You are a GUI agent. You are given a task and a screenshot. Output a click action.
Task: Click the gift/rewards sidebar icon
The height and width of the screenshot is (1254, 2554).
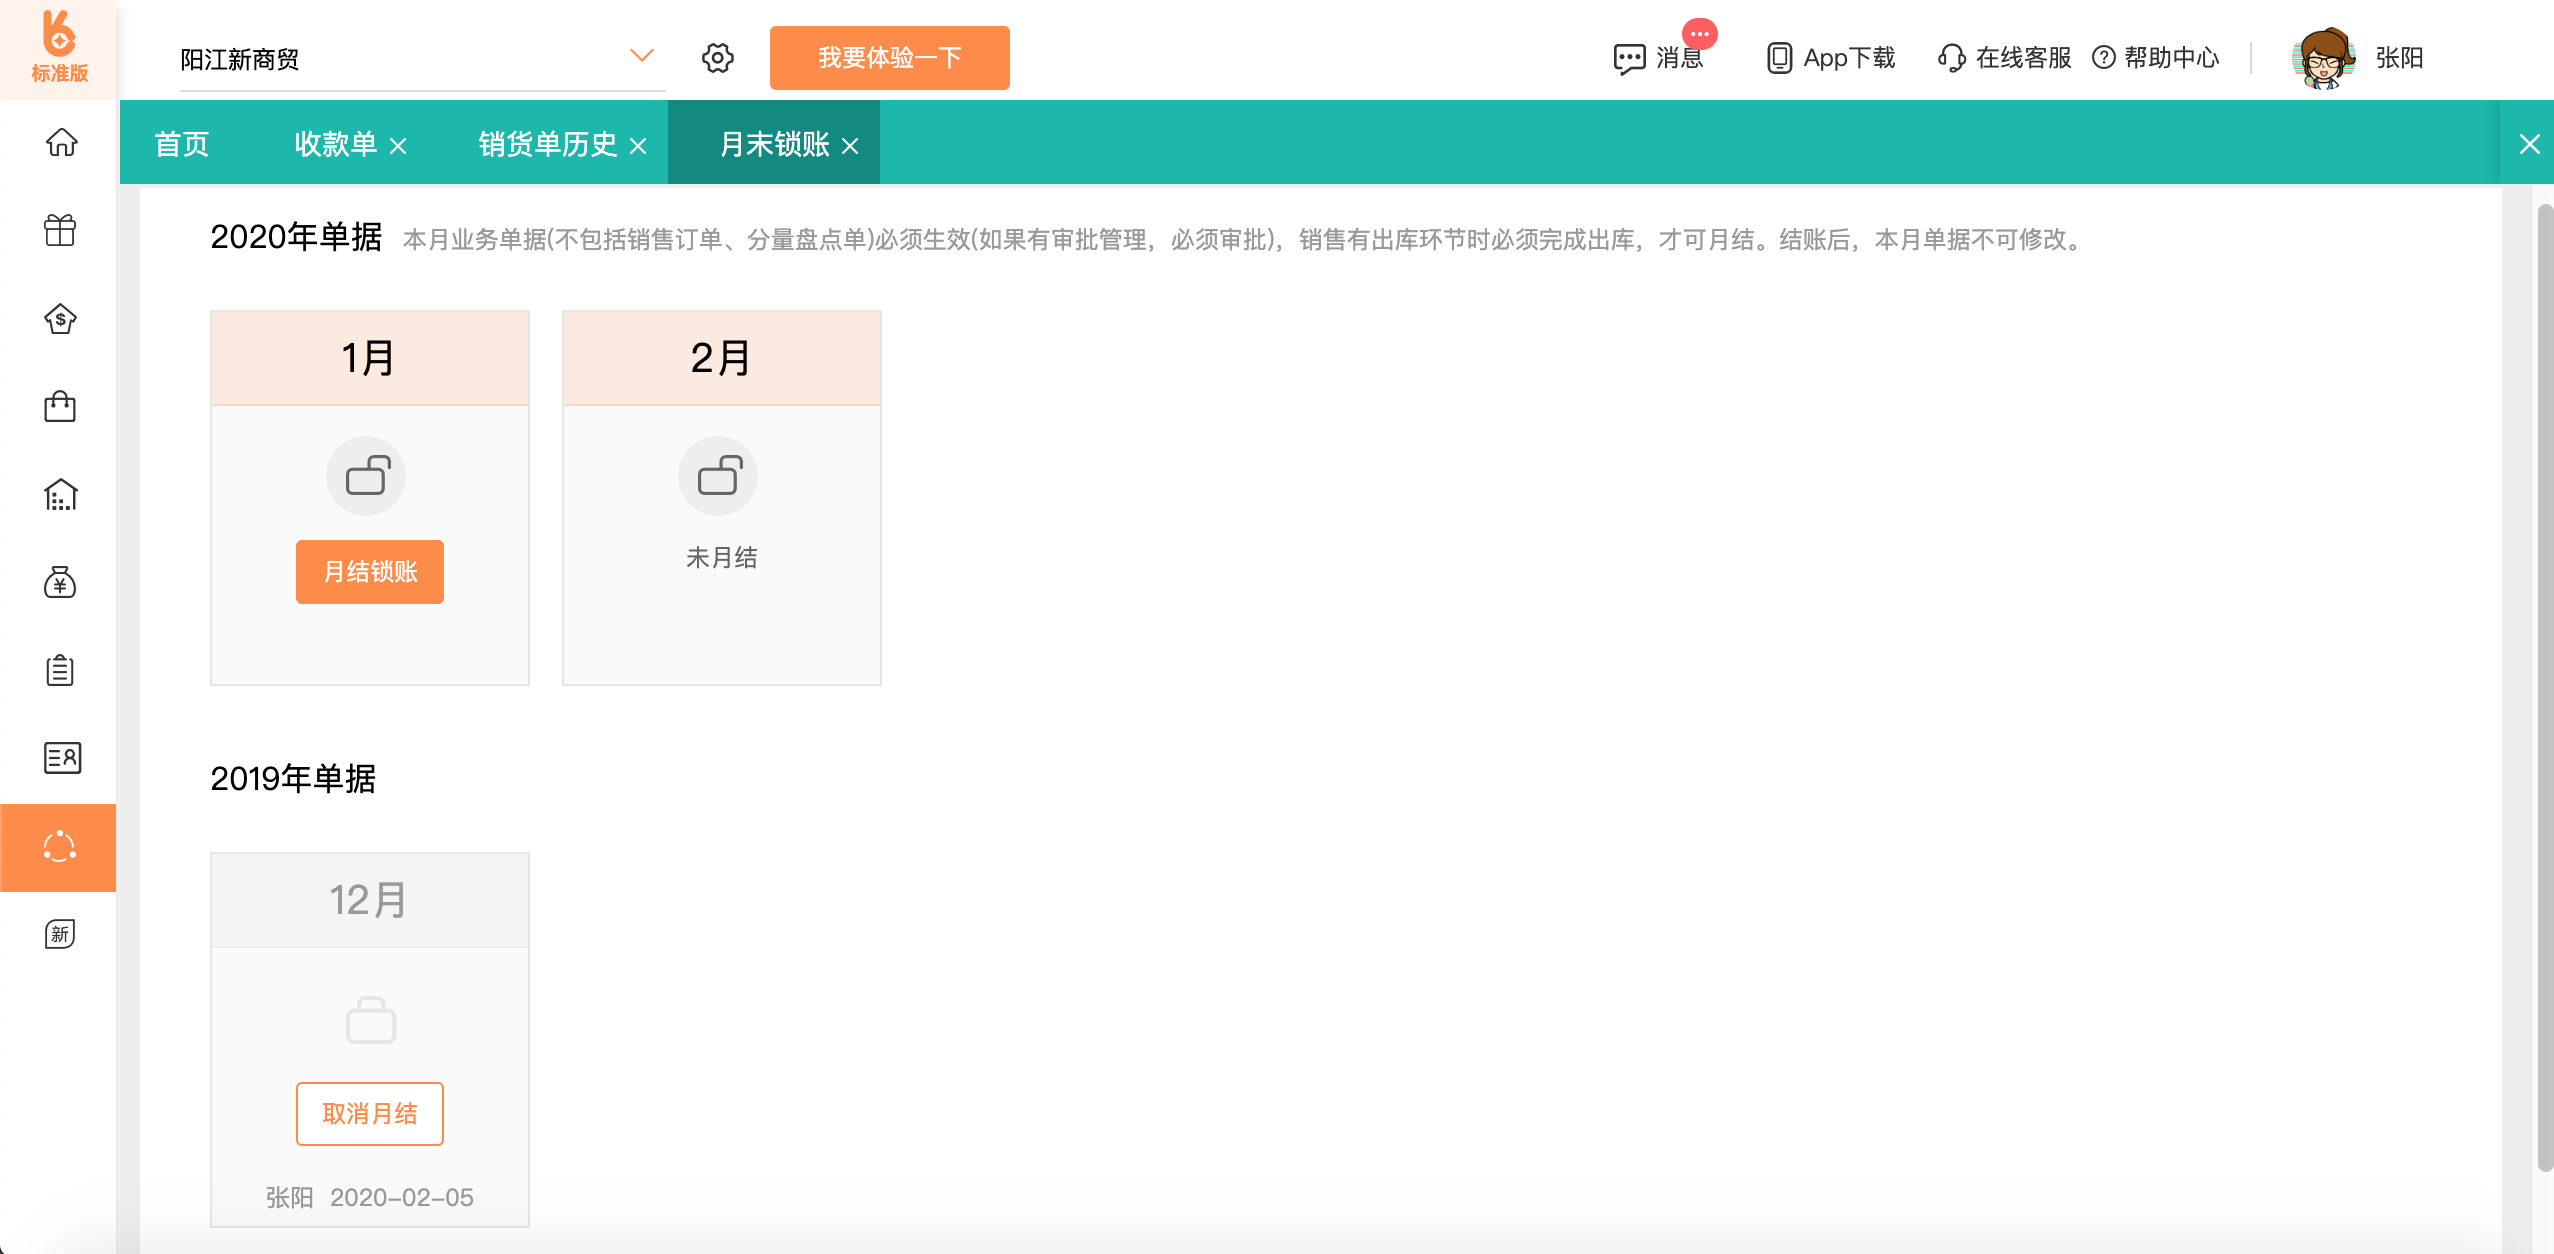(x=59, y=228)
